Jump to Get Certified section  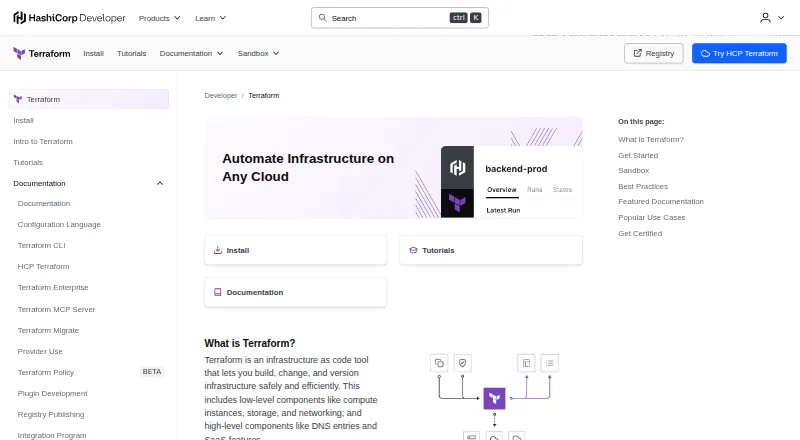coord(640,233)
